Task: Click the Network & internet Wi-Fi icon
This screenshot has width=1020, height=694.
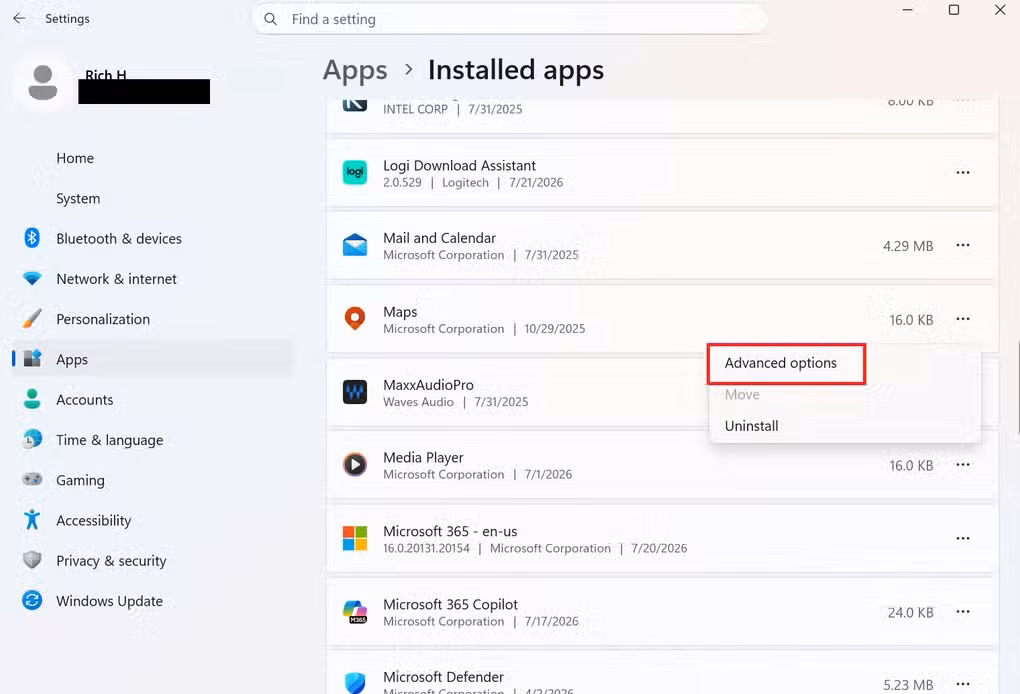Action: coord(32,278)
